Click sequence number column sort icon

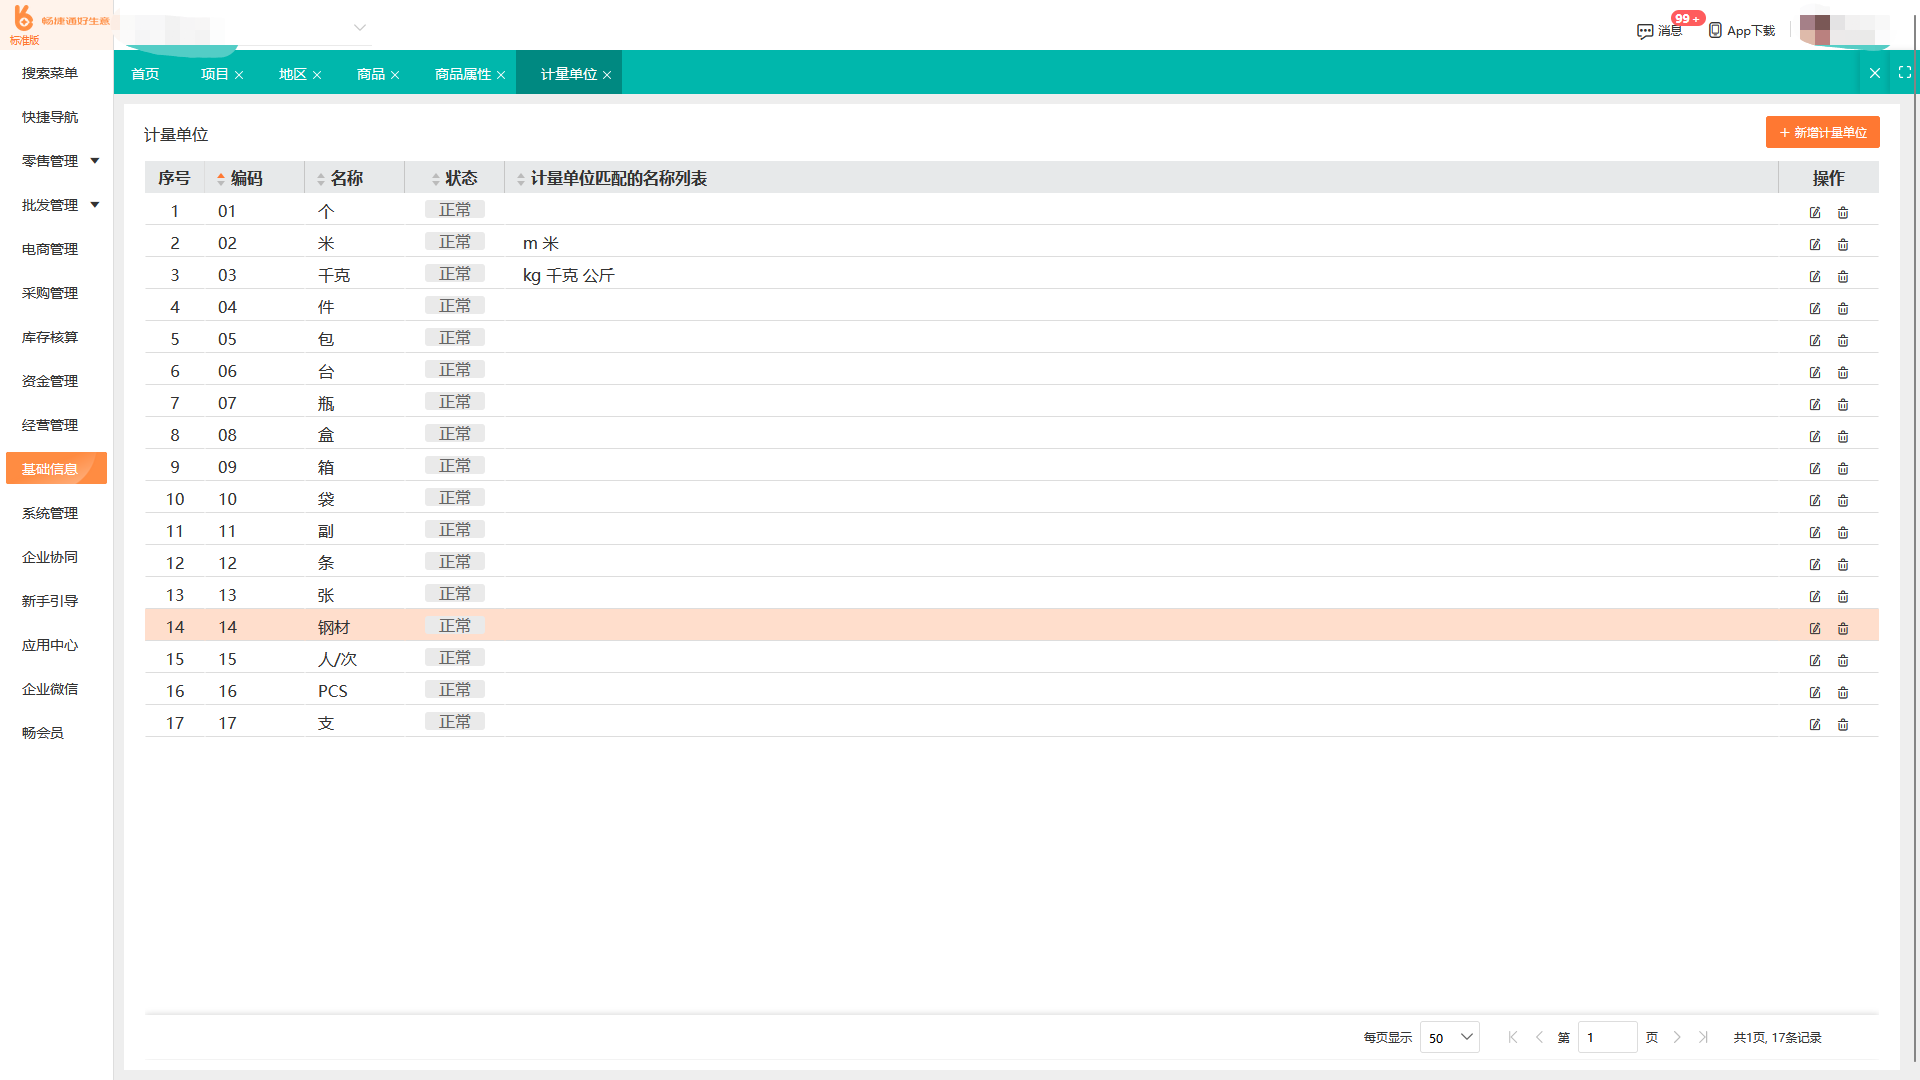tap(214, 178)
